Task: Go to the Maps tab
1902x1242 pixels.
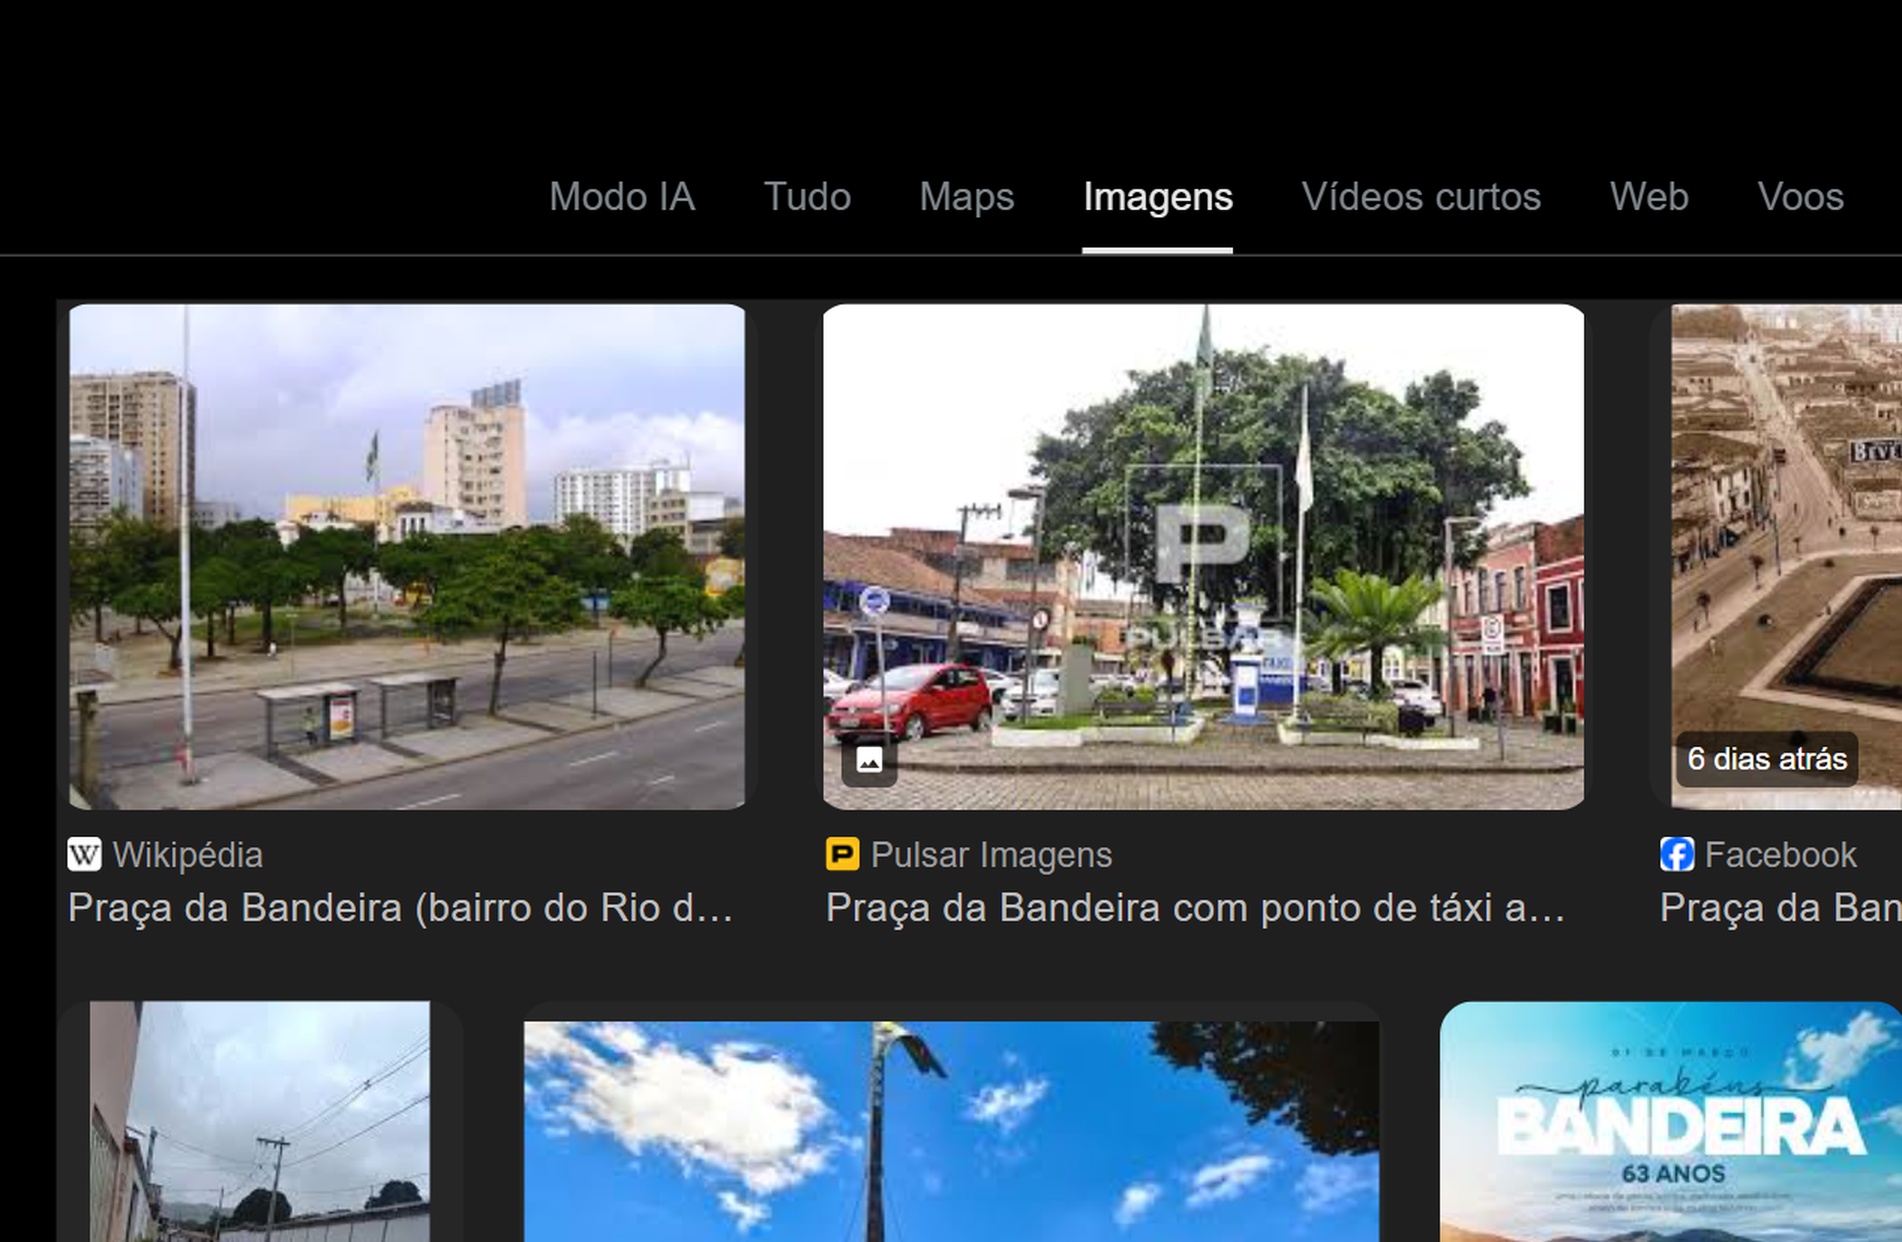Action: (966, 197)
